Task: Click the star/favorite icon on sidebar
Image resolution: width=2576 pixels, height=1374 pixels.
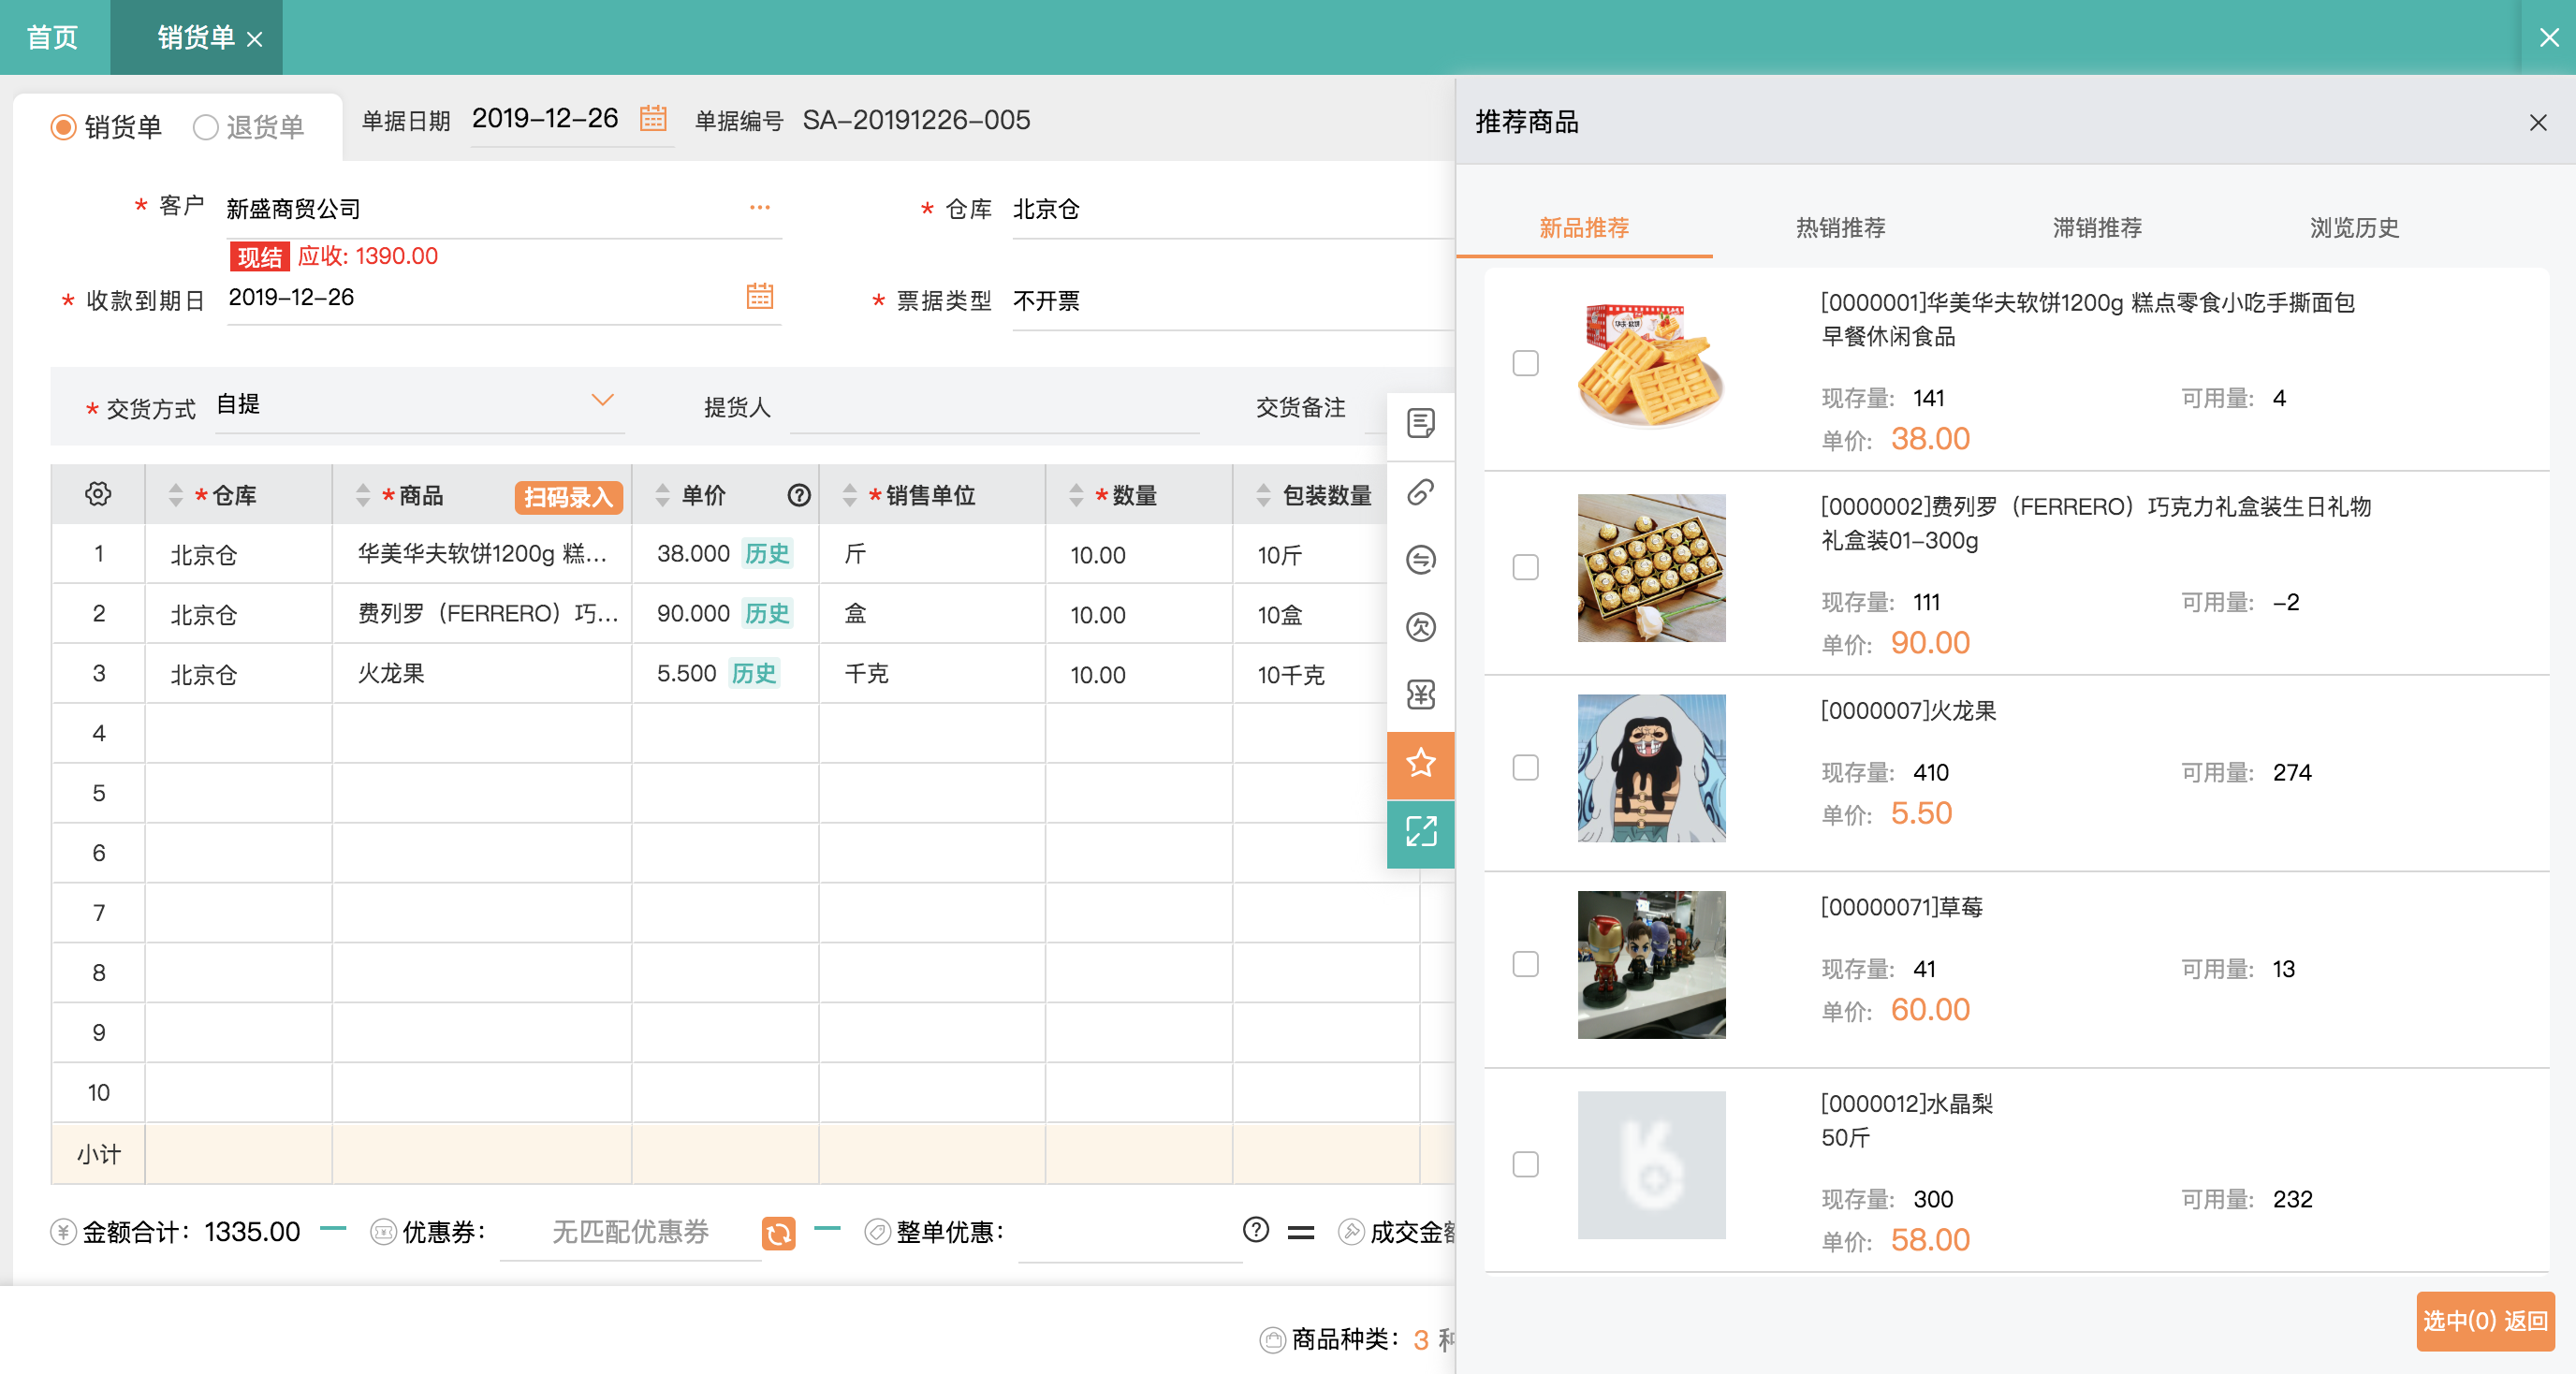Action: [1423, 763]
